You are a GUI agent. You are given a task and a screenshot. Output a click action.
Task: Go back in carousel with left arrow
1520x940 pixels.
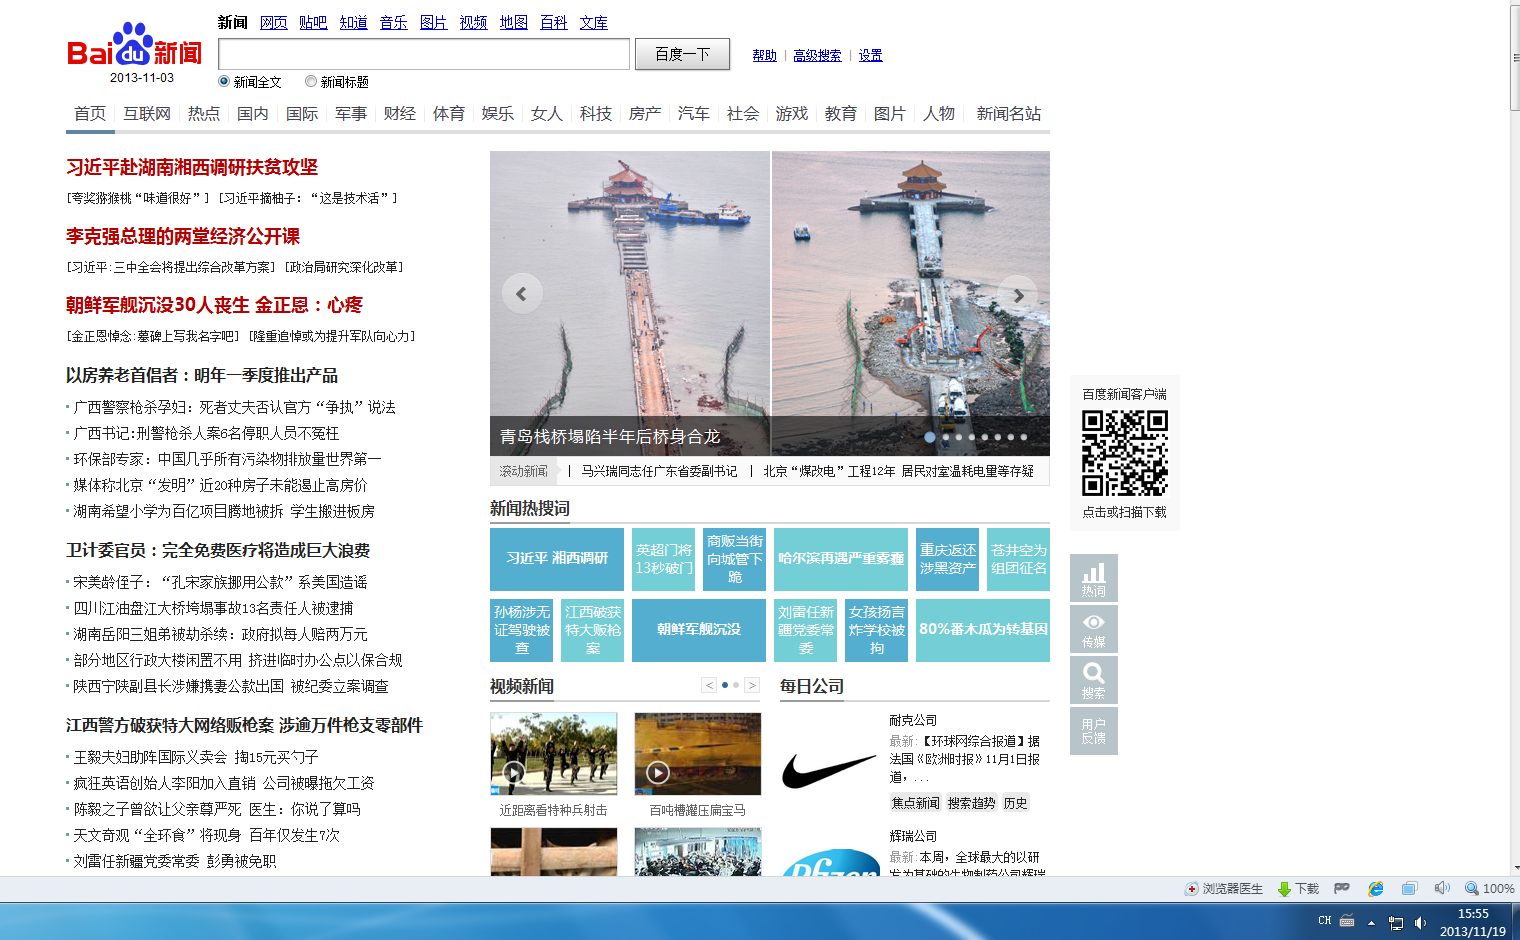[522, 294]
